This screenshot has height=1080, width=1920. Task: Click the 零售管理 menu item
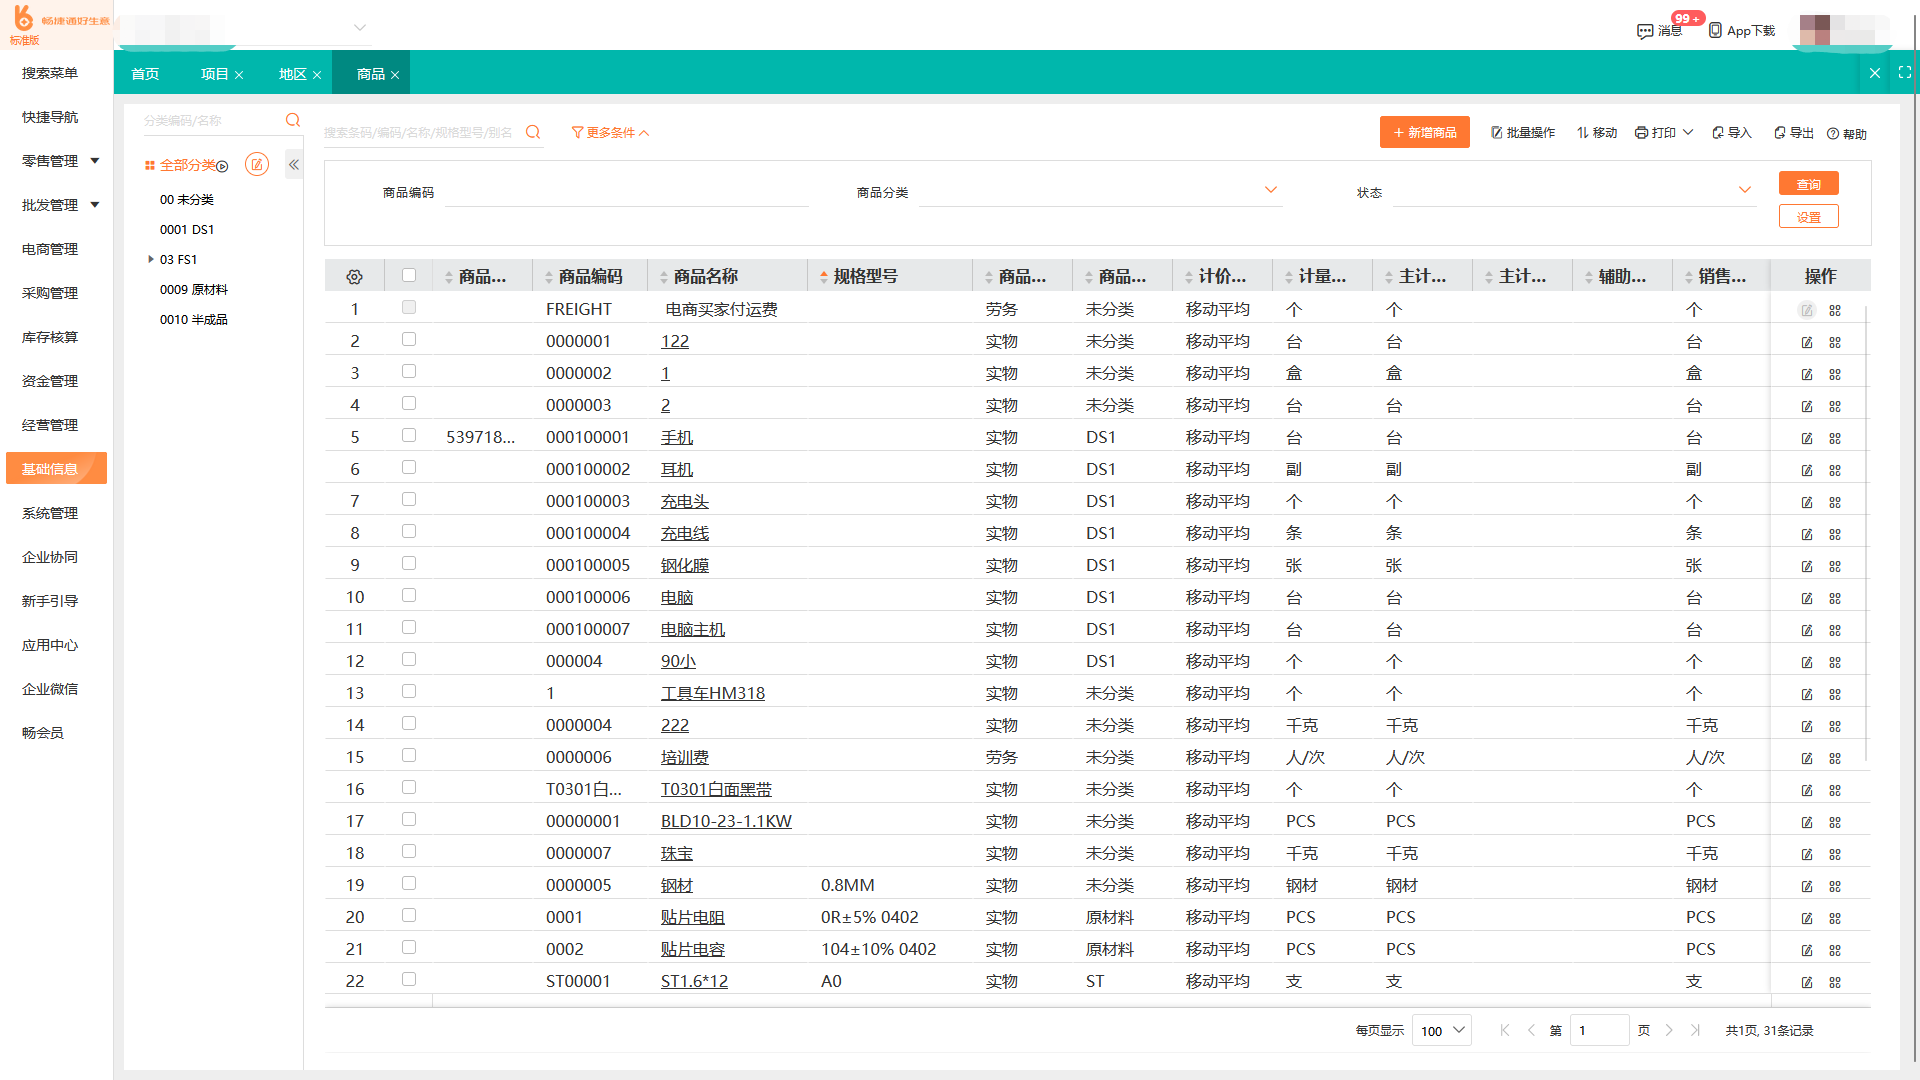[x=53, y=161]
